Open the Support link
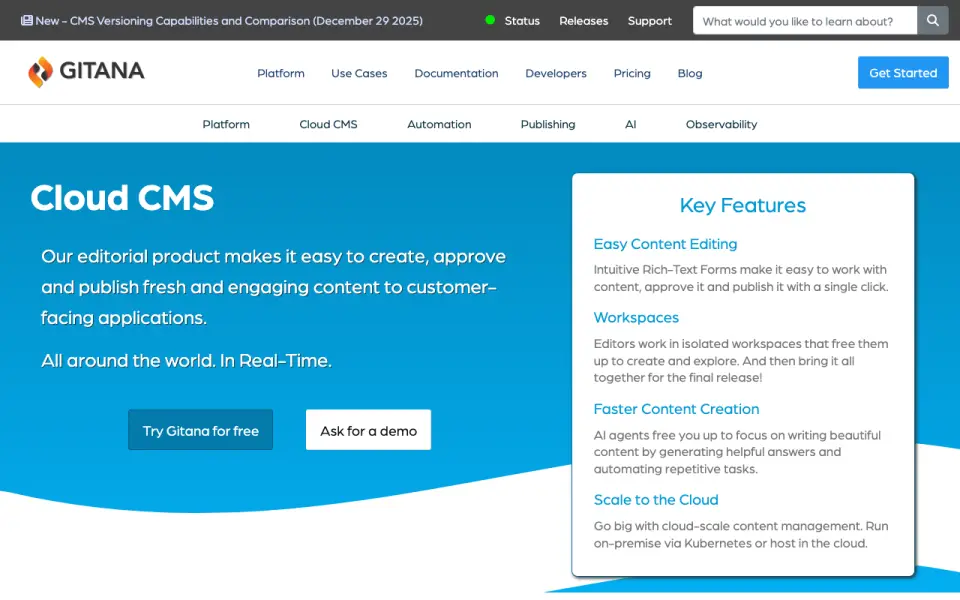This screenshot has height=600, width=960. click(x=650, y=21)
